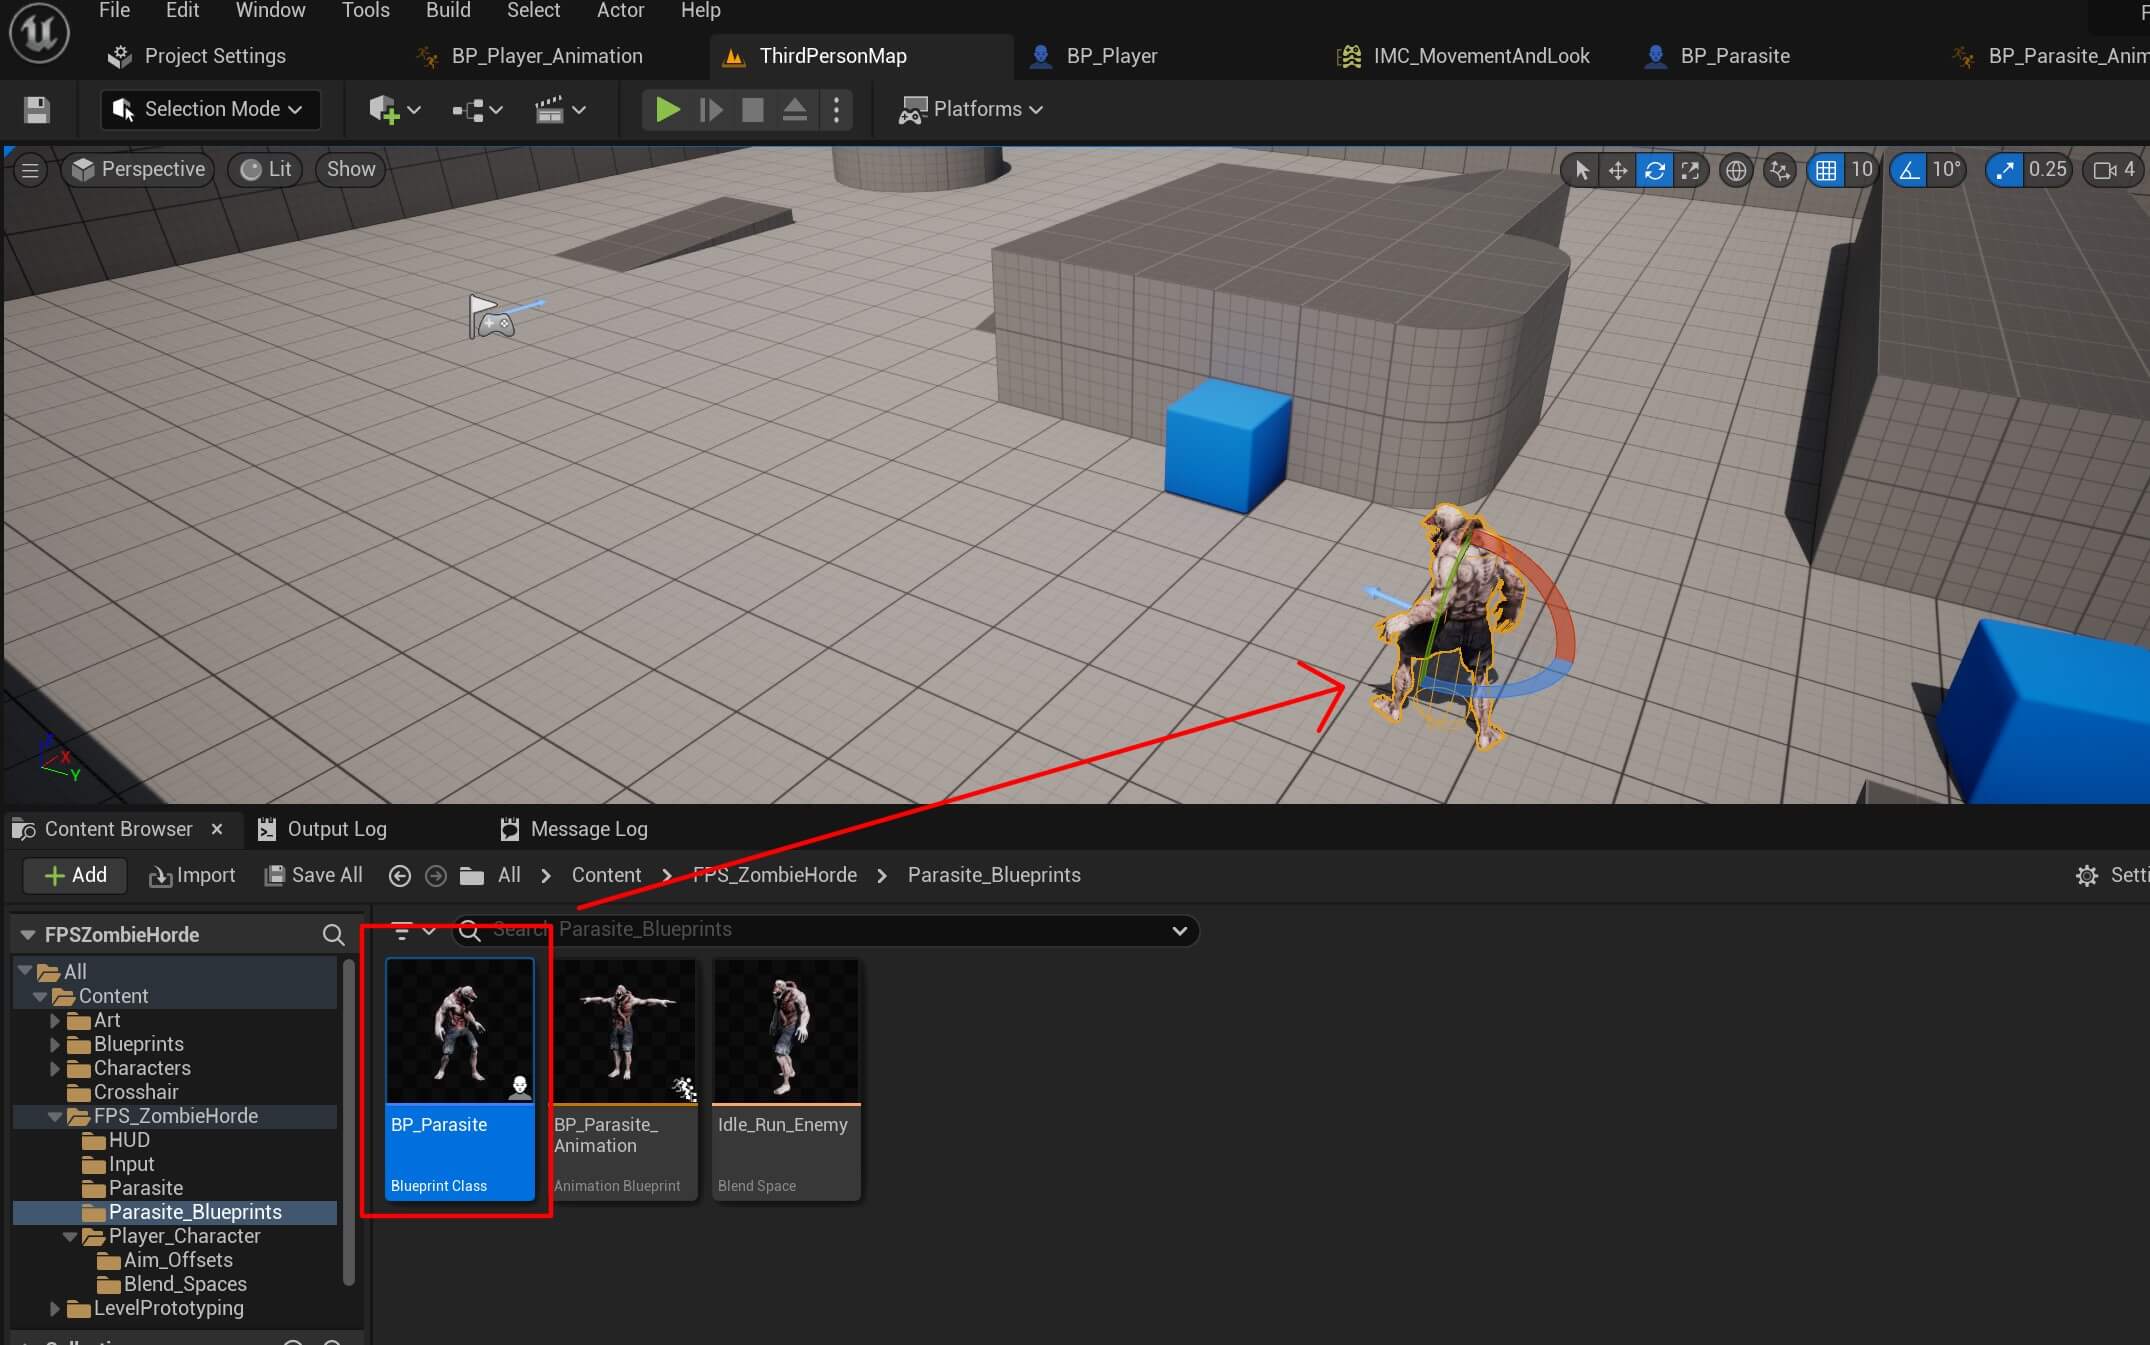
Task: Toggle Lit dropdown in viewport toolbar
Action: [268, 169]
